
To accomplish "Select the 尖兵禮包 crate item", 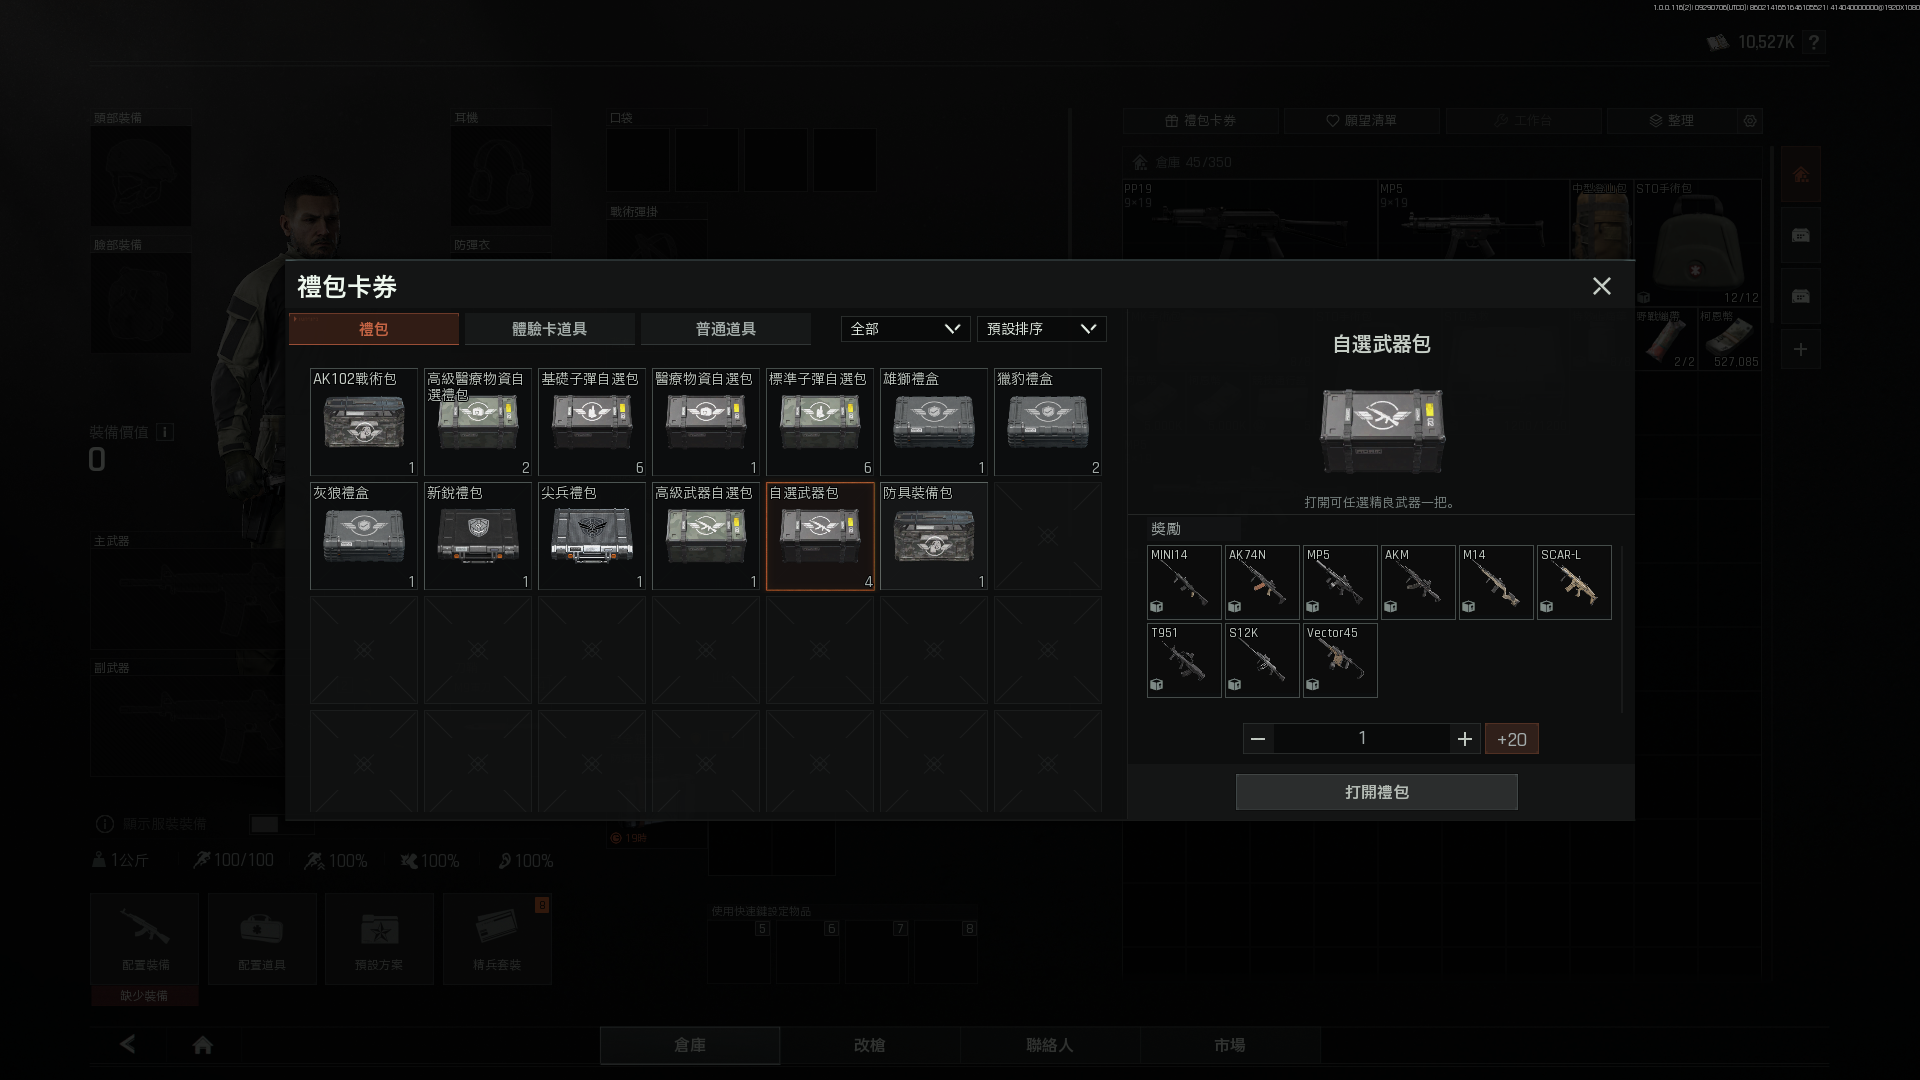I will [591, 536].
